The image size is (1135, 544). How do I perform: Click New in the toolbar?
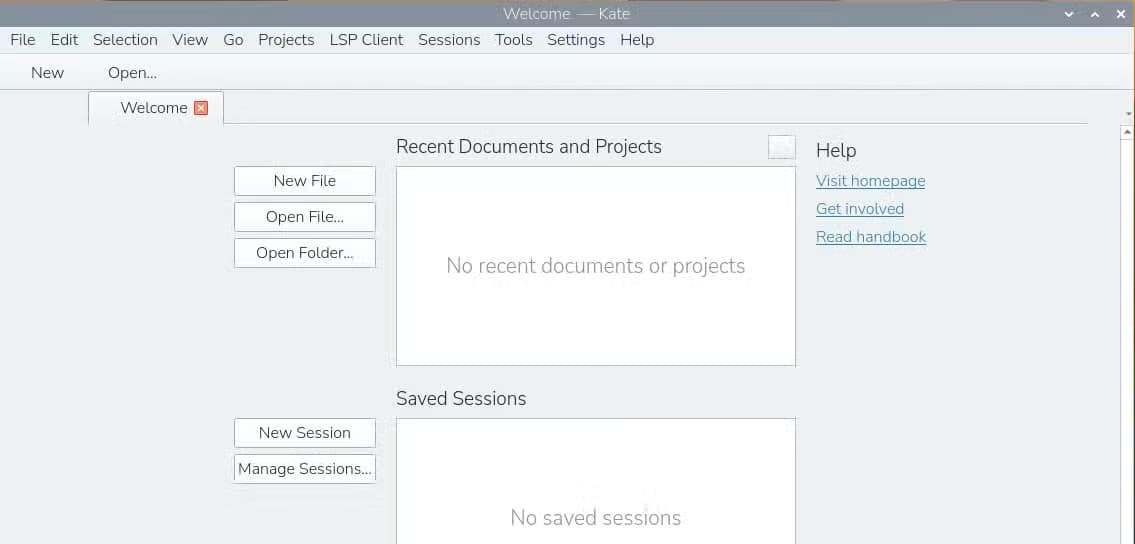click(x=47, y=72)
